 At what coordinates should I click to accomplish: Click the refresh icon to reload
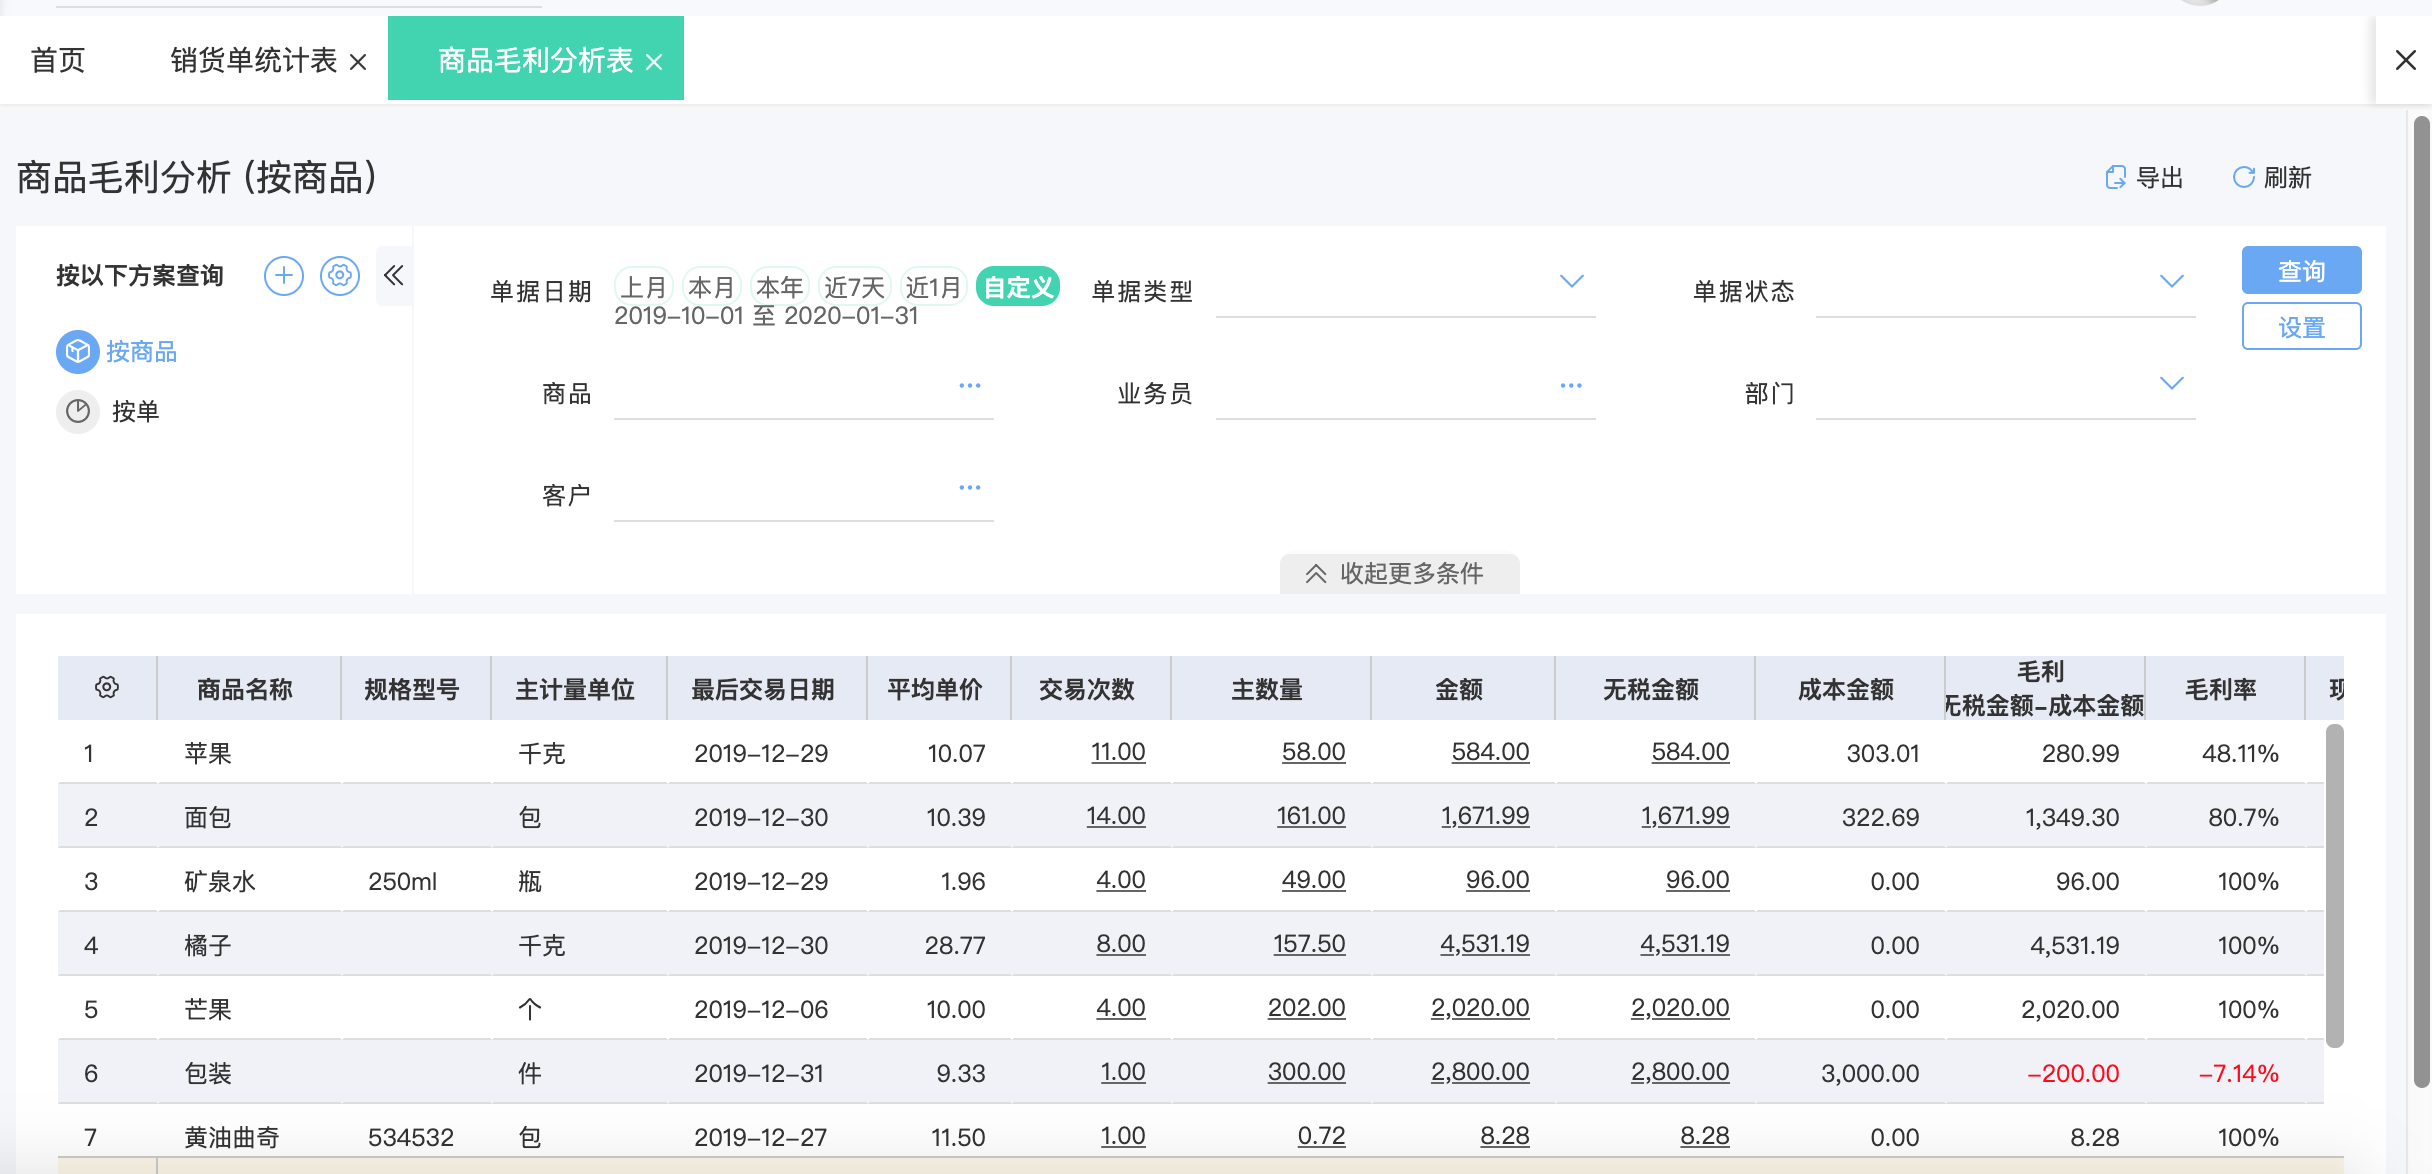(x=2243, y=175)
